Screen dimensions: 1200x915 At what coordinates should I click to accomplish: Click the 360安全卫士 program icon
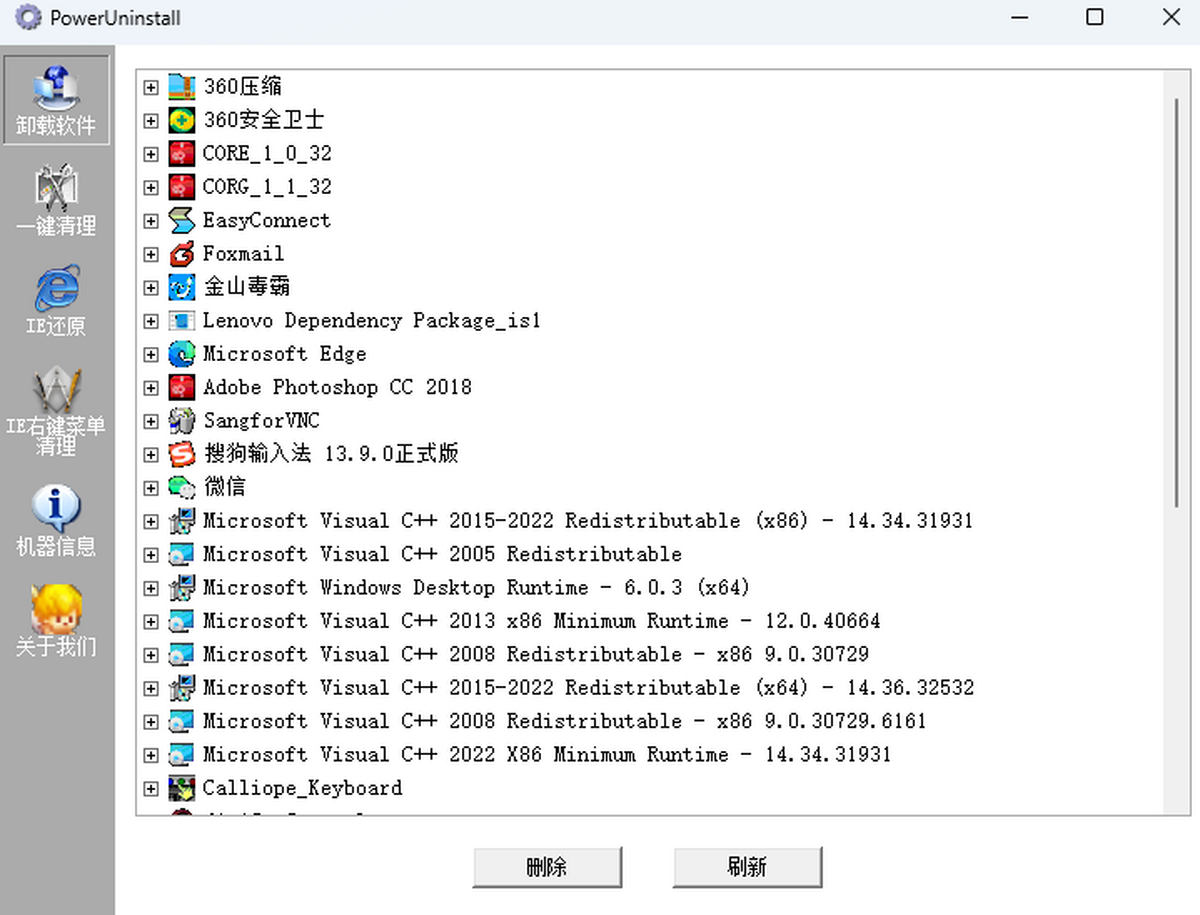pyautogui.click(x=182, y=120)
